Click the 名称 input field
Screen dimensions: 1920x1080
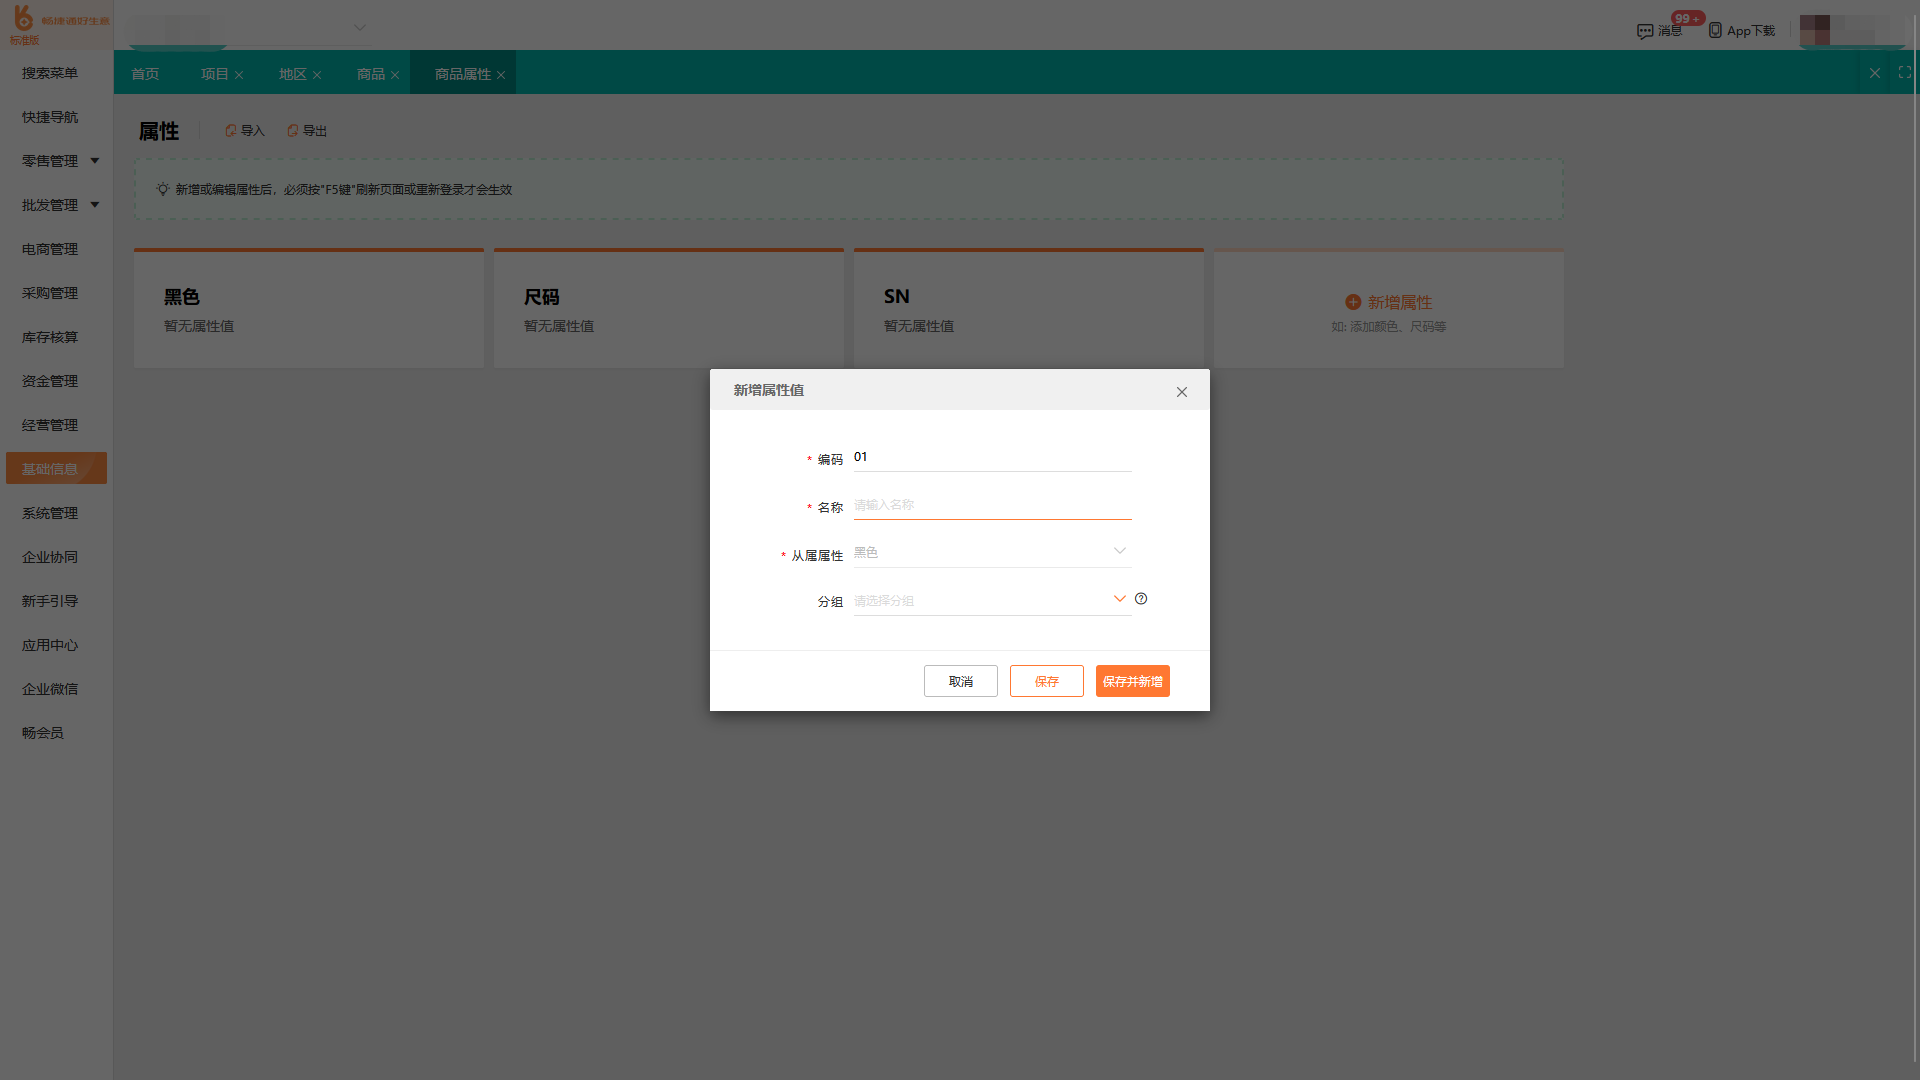coord(990,505)
